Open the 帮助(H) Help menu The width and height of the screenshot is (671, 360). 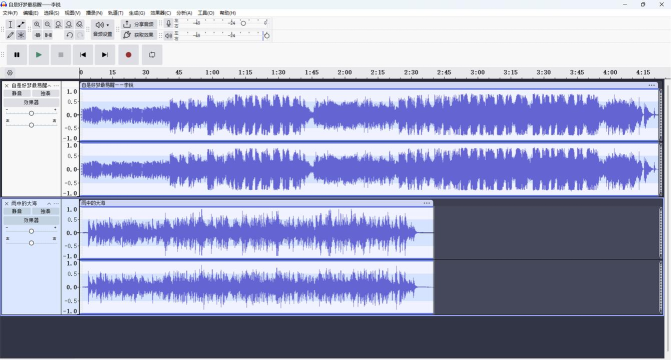tap(228, 13)
